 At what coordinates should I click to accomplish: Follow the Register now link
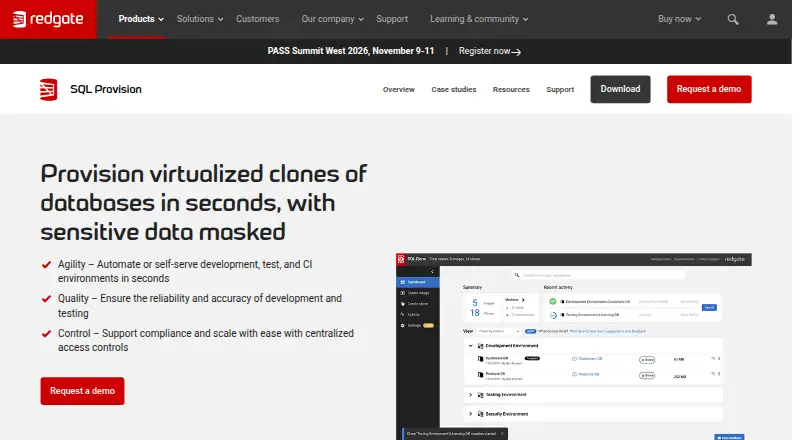click(x=489, y=51)
